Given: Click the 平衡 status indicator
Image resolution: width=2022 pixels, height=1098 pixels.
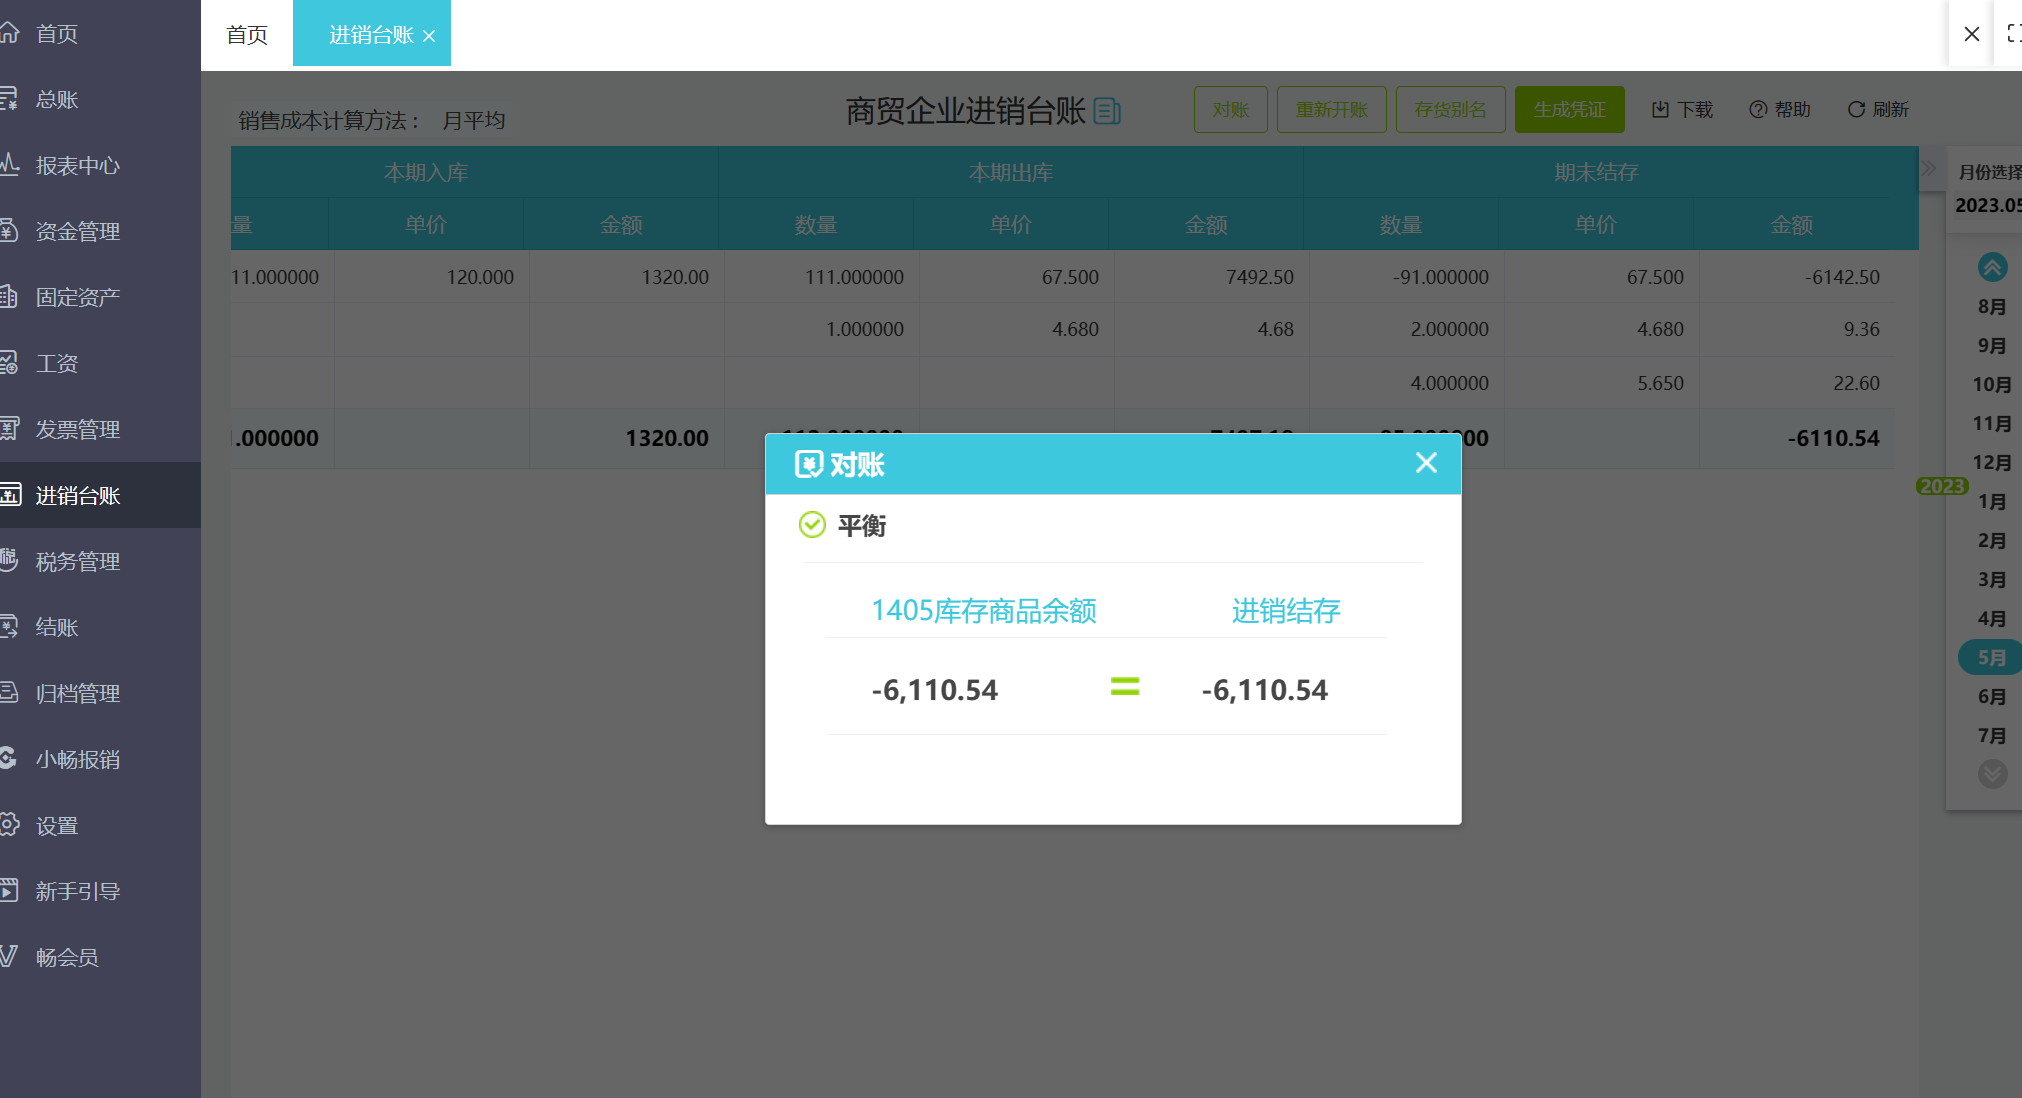Looking at the screenshot, I should [839, 527].
